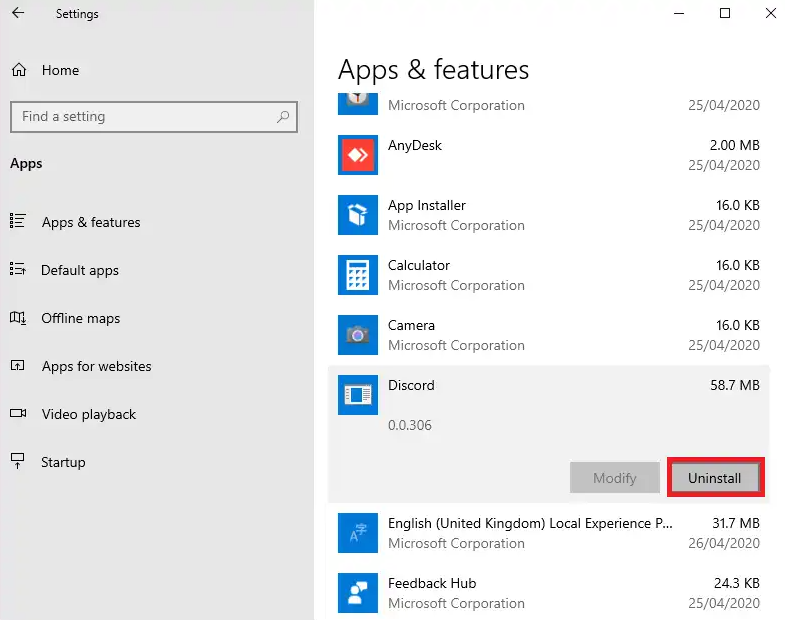
Task: Maximize the Settings window
Action: [724, 14]
